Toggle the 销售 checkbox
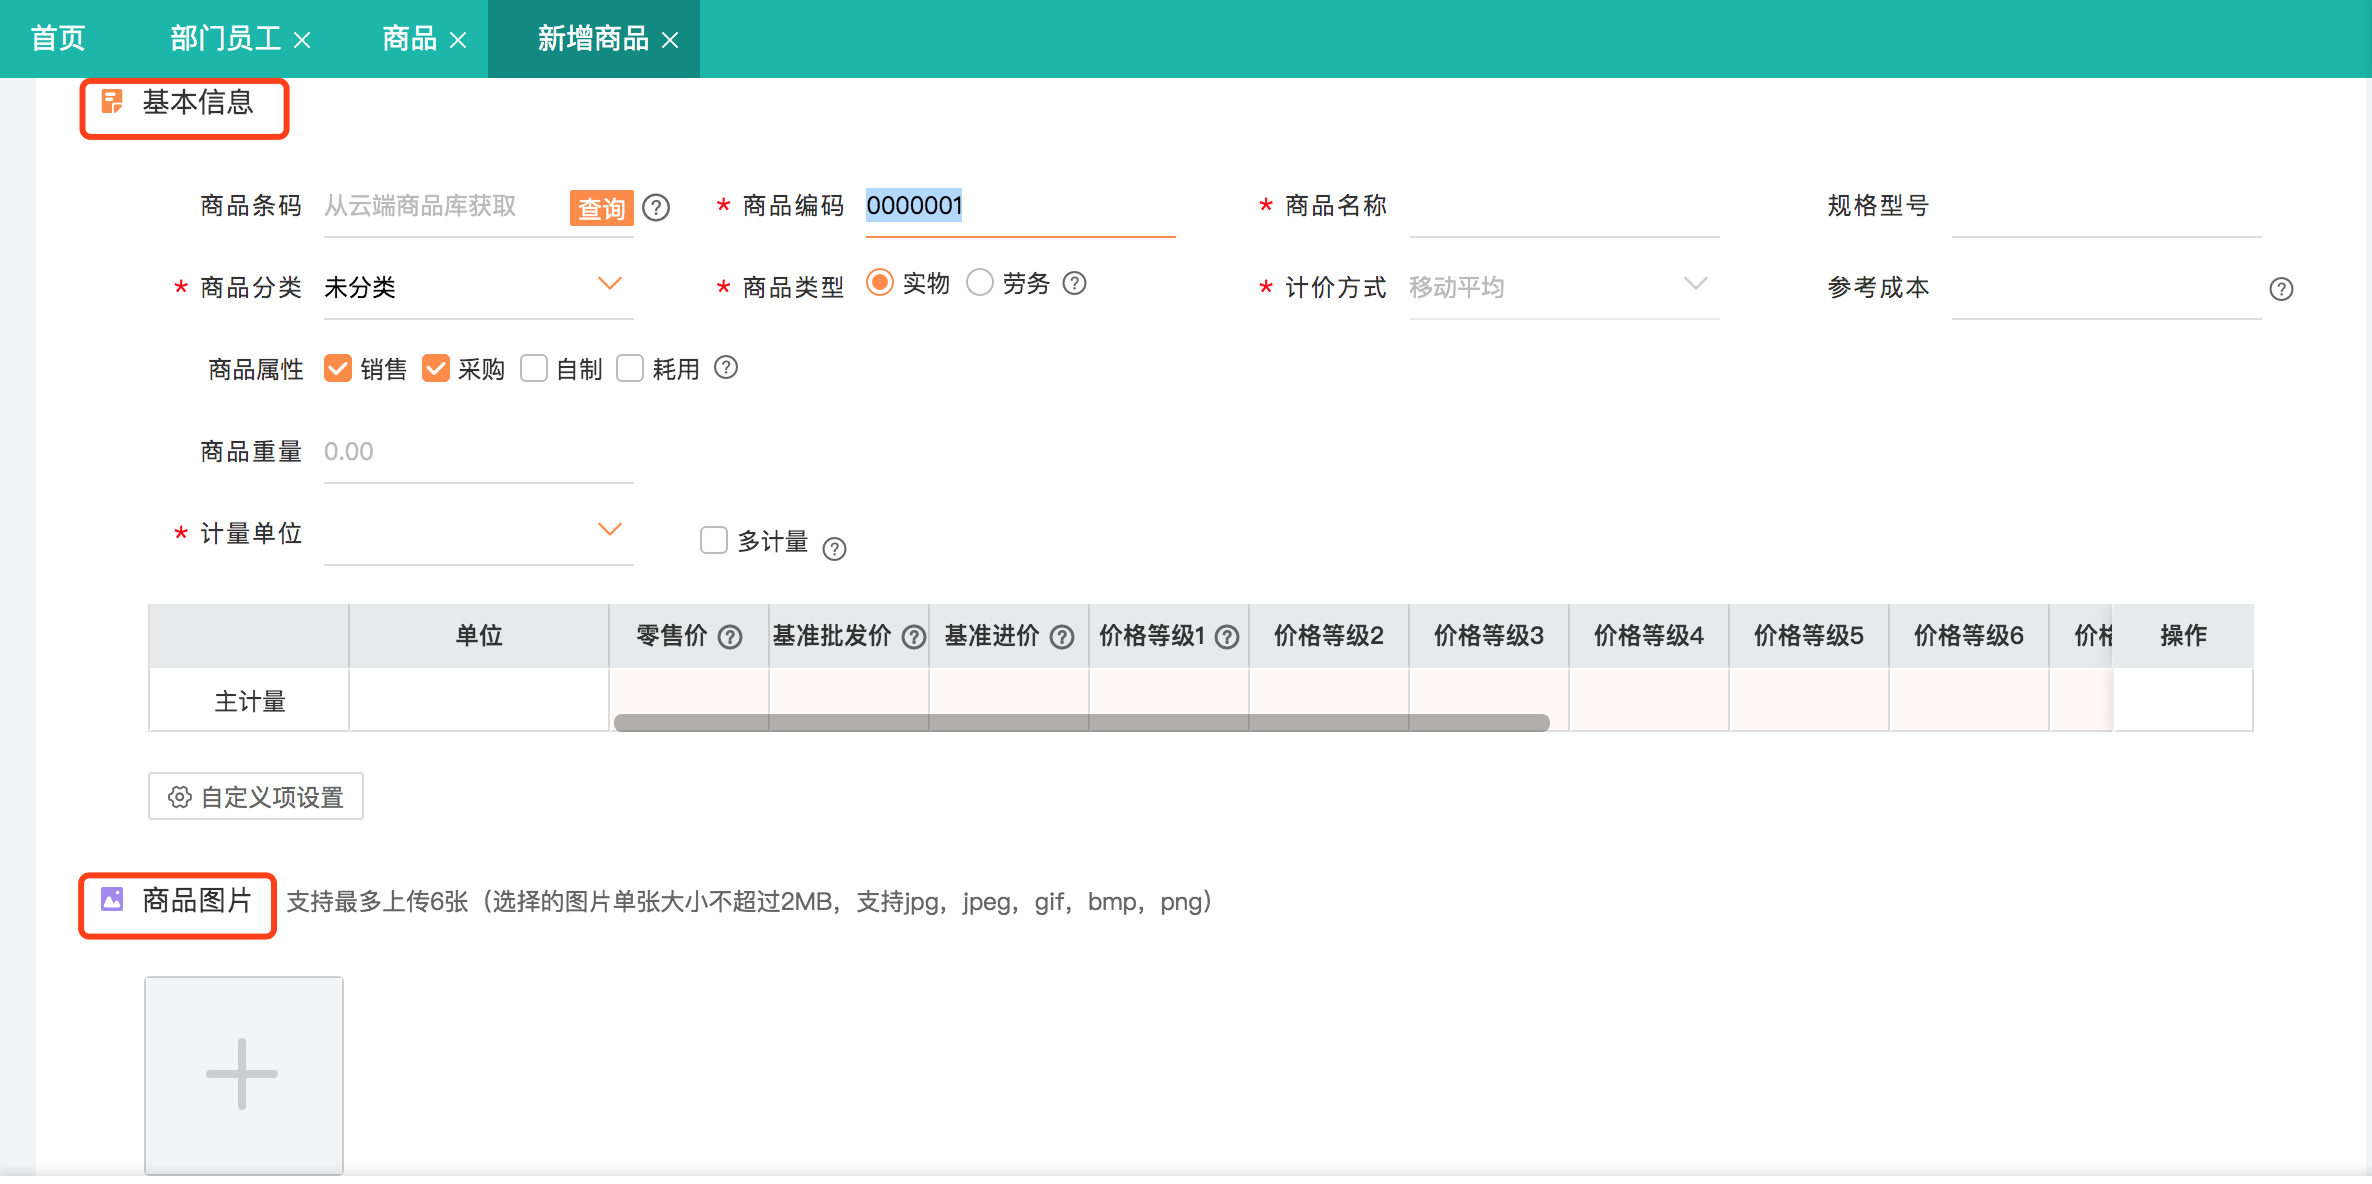The width and height of the screenshot is (2372, 1184). click(340, 367)
